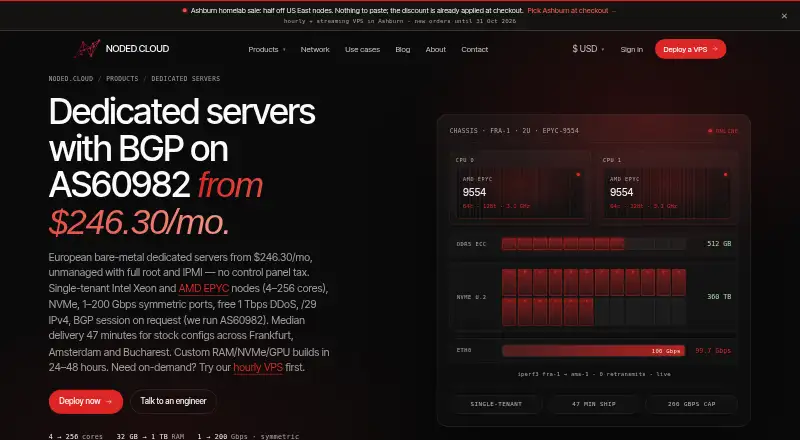Screen dimensions: 800x440
Task: Open the Products dropdown menu
Action: (267, 50)
